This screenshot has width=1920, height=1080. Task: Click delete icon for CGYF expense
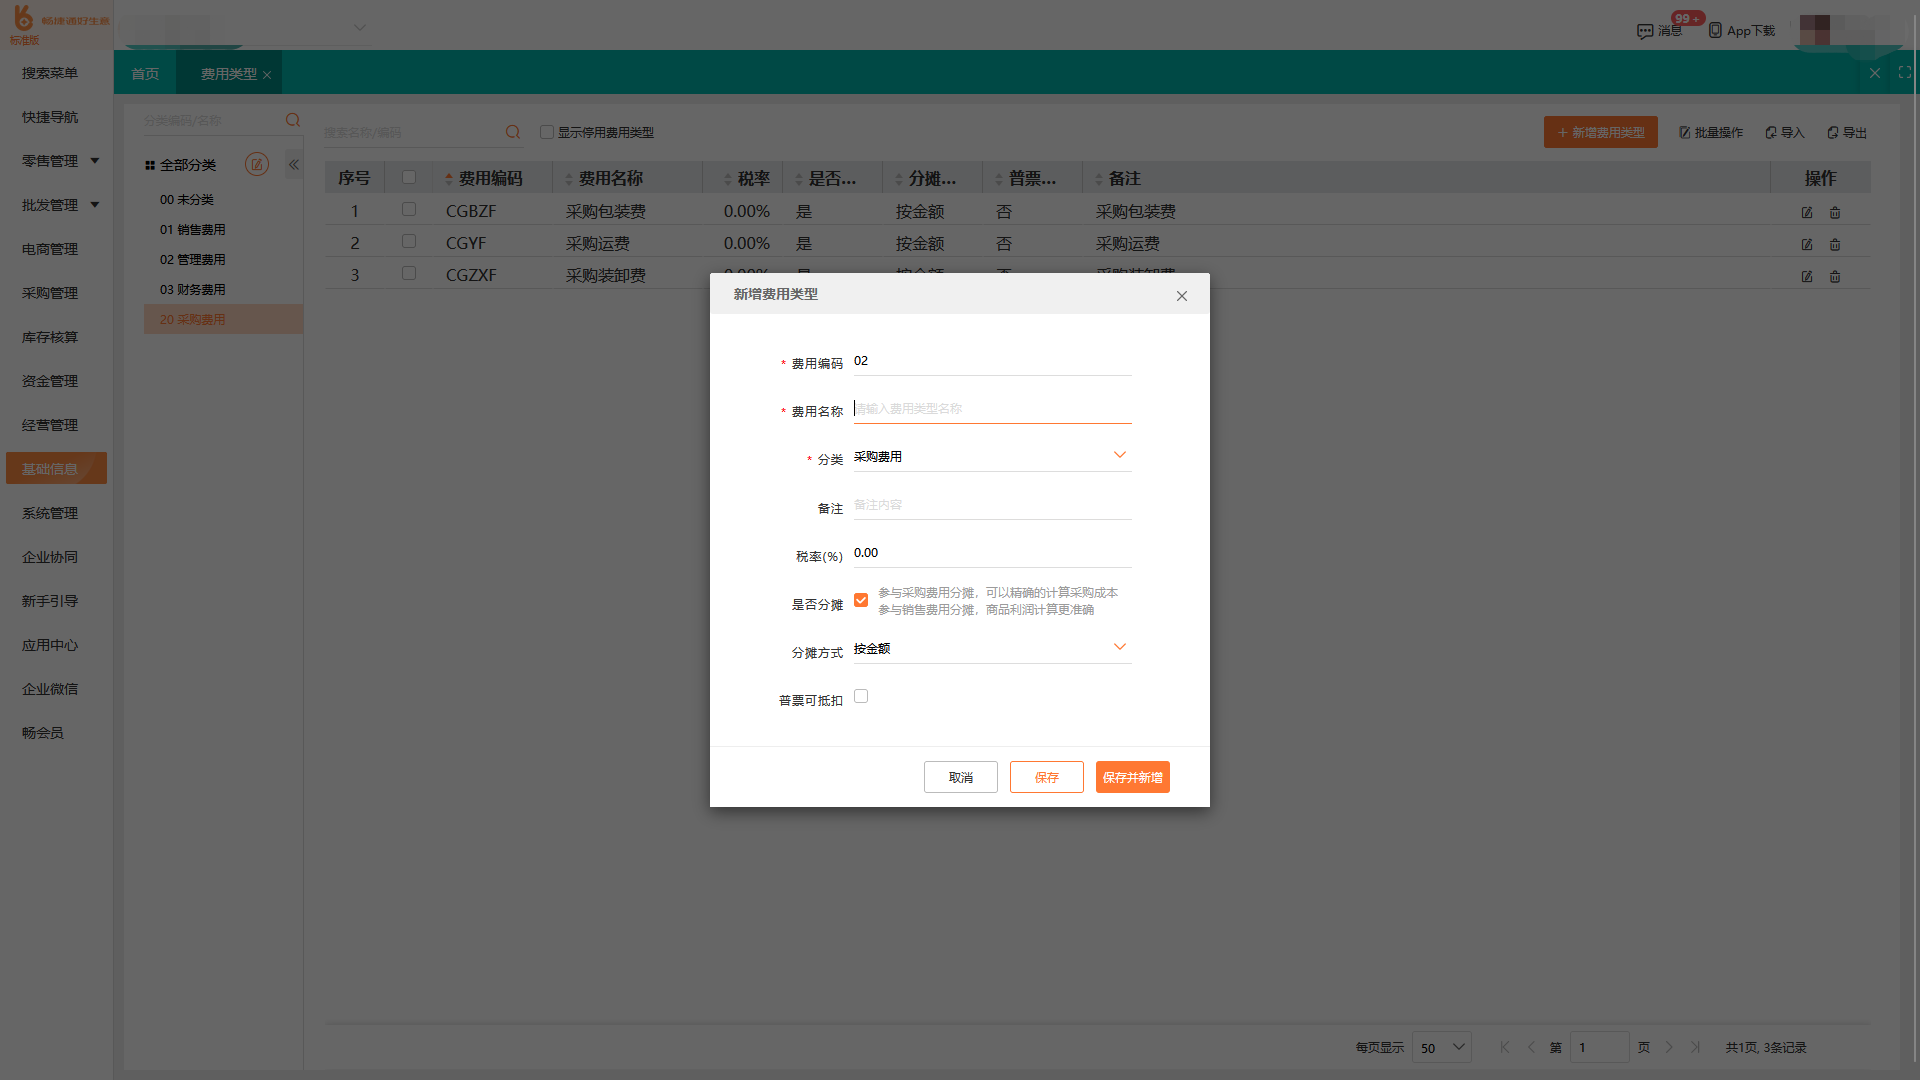click(1834, 244)
